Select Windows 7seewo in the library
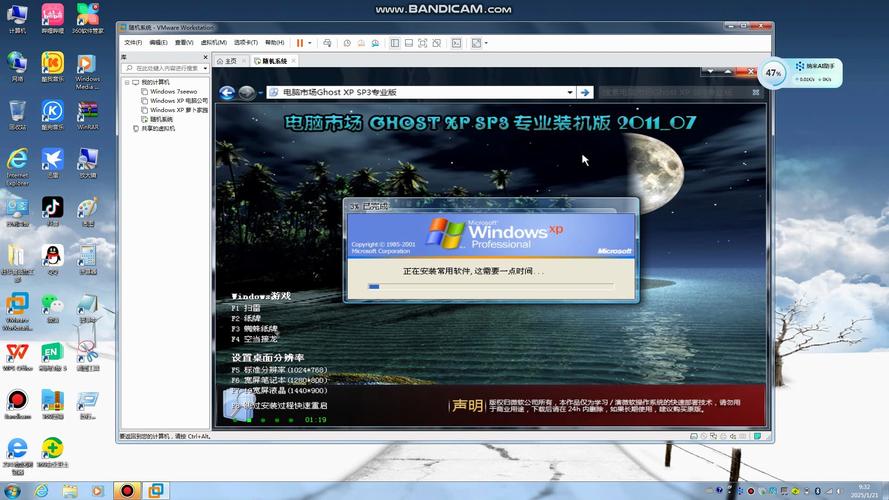The height and width of the screenshot is (500, 889). 173,91
